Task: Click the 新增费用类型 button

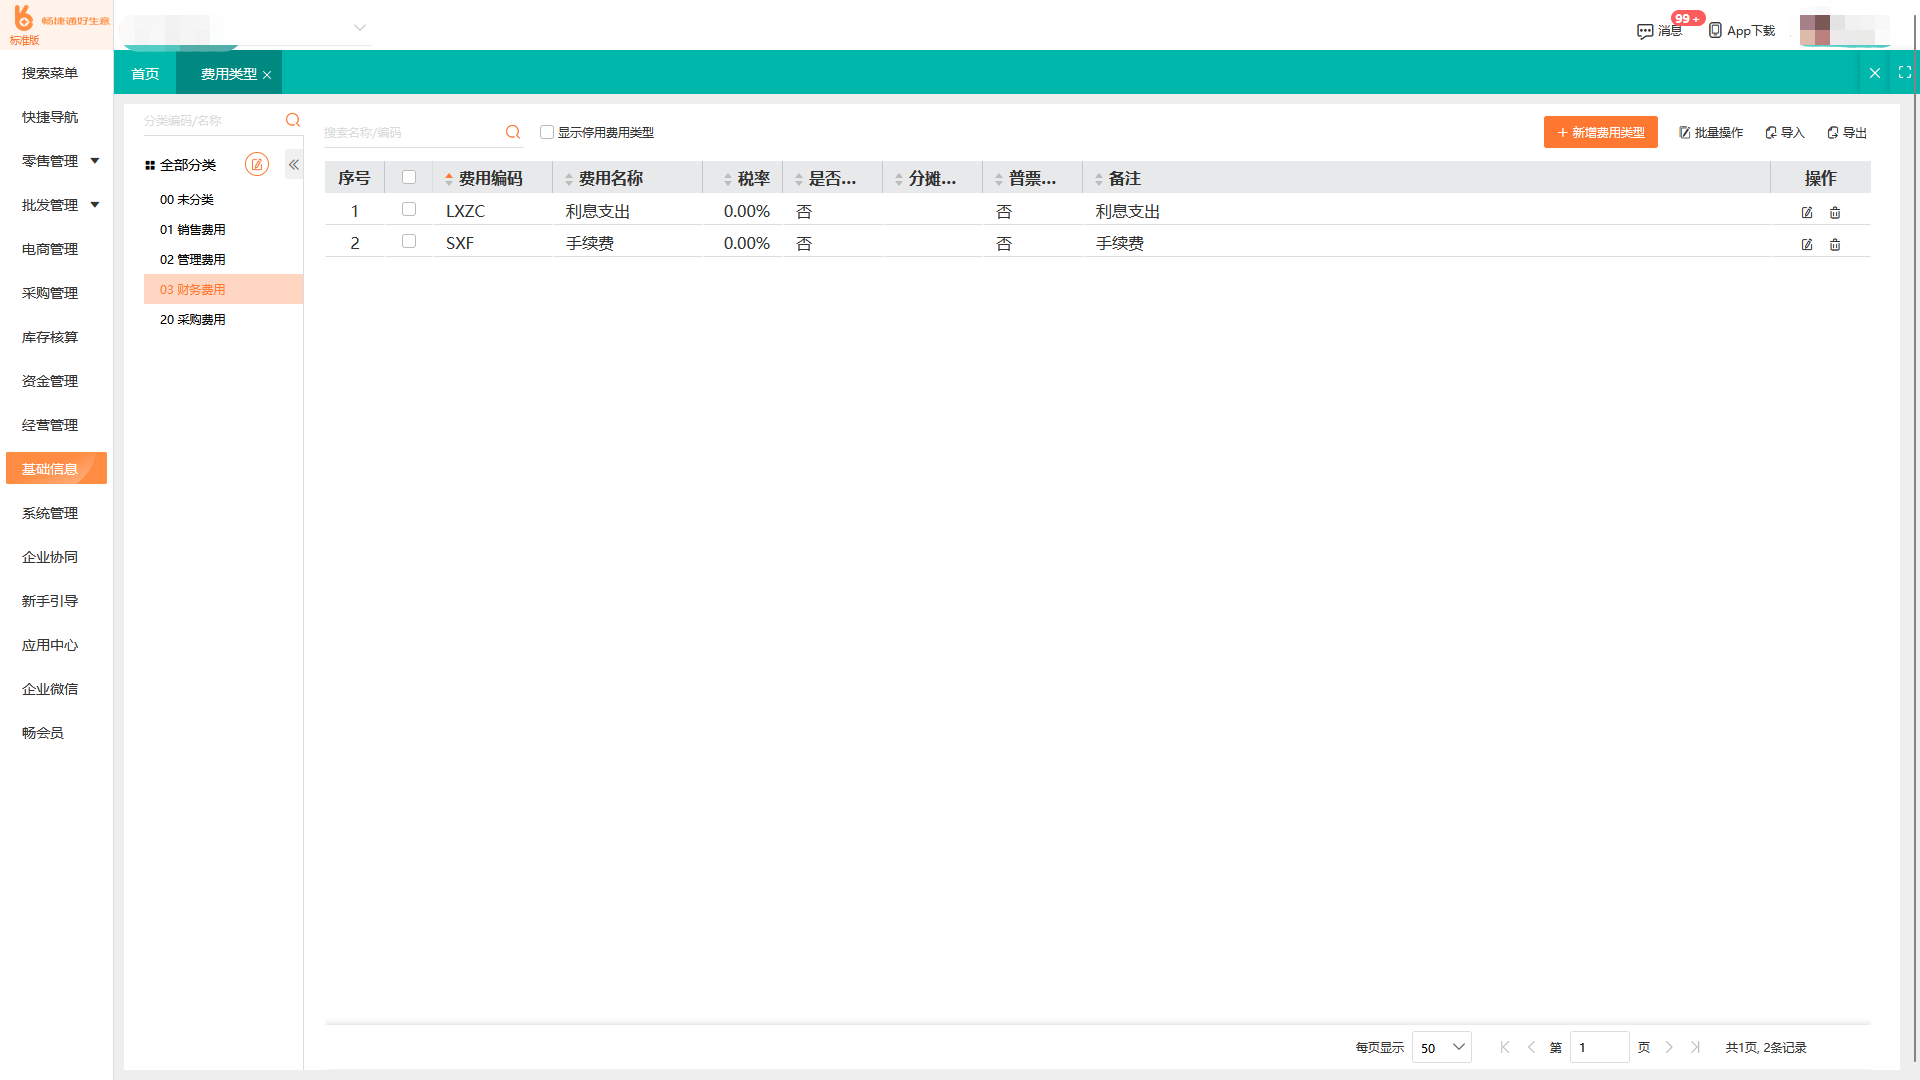Action: point(1600,132)
